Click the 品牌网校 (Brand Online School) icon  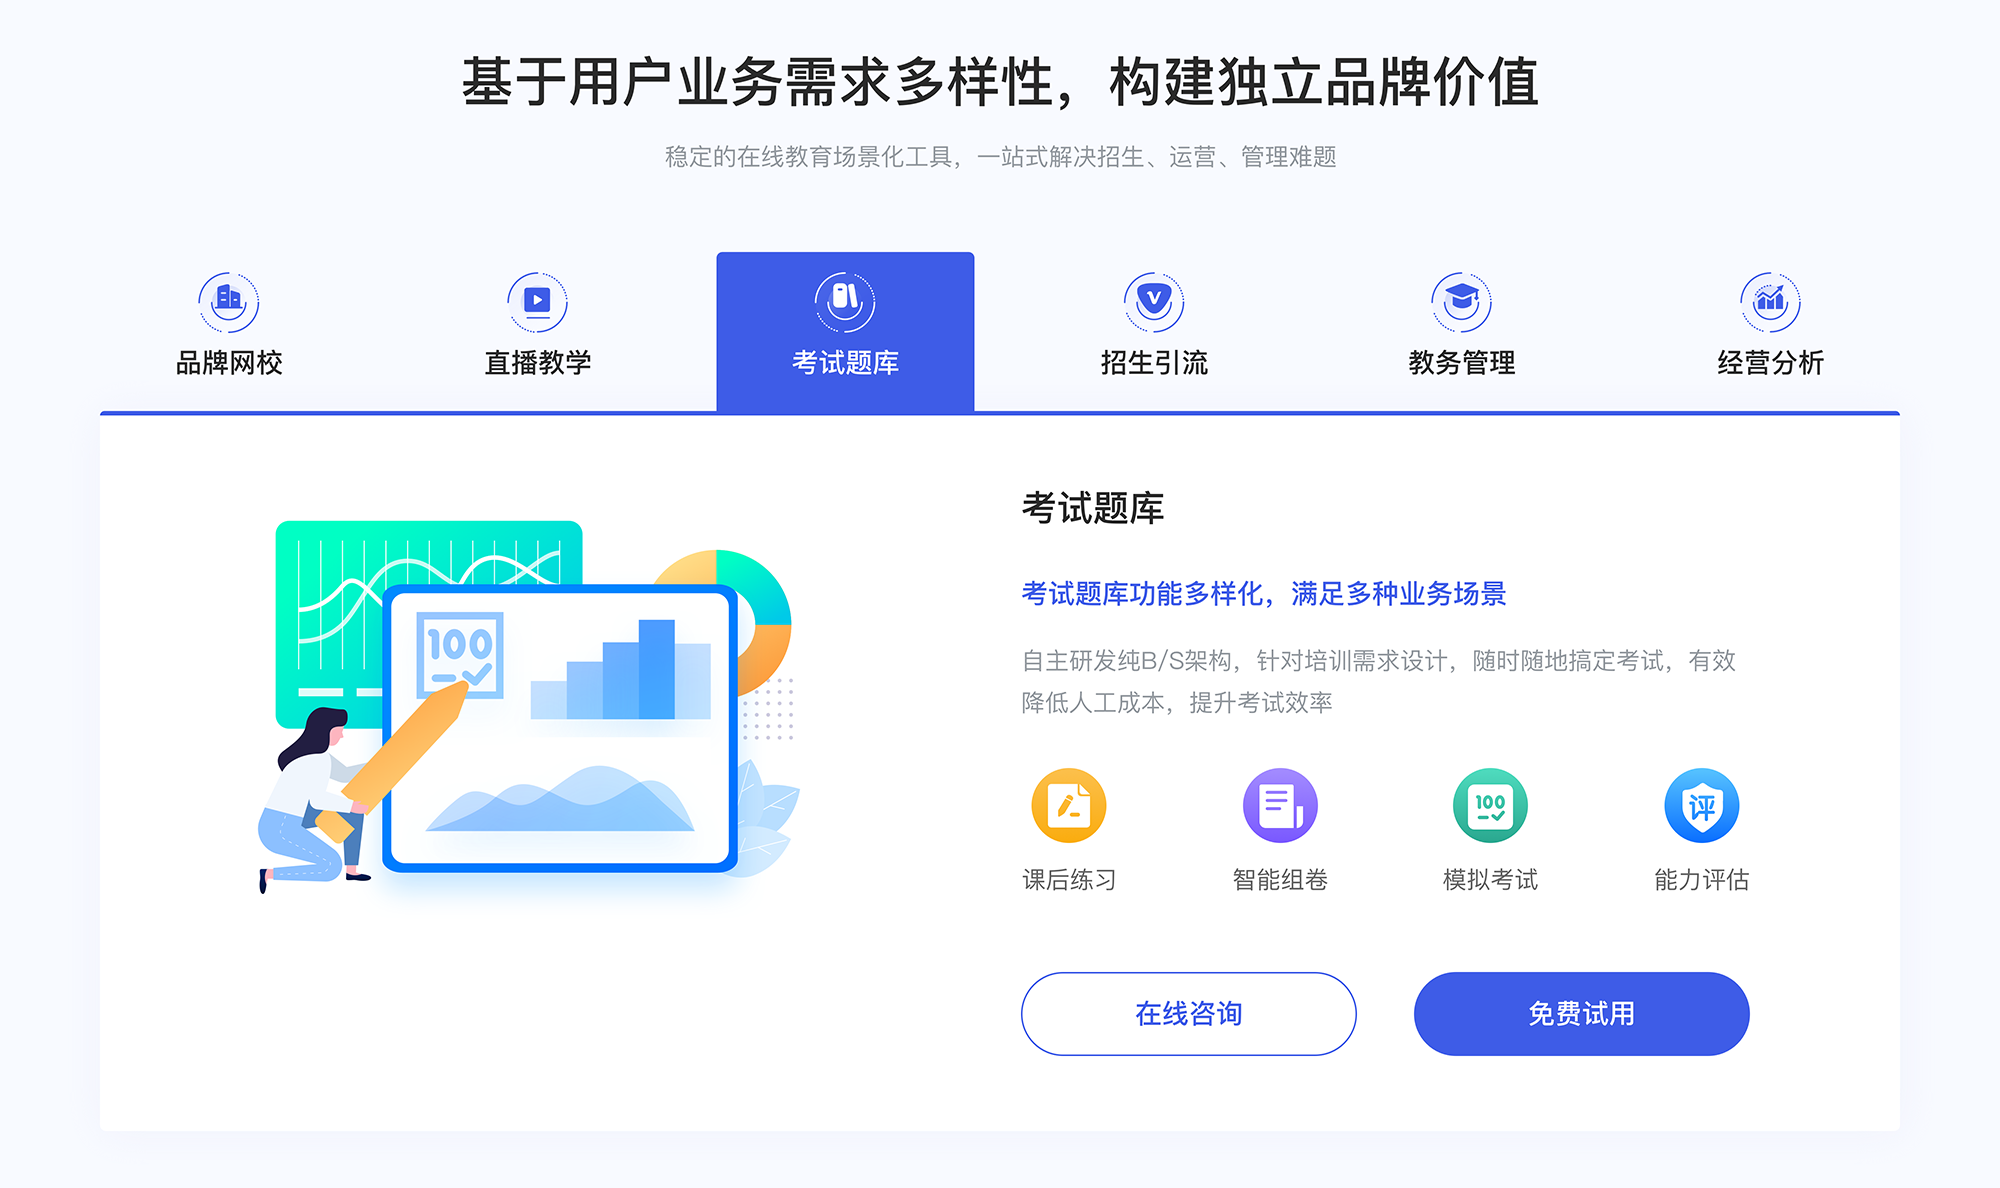[231, 298]
